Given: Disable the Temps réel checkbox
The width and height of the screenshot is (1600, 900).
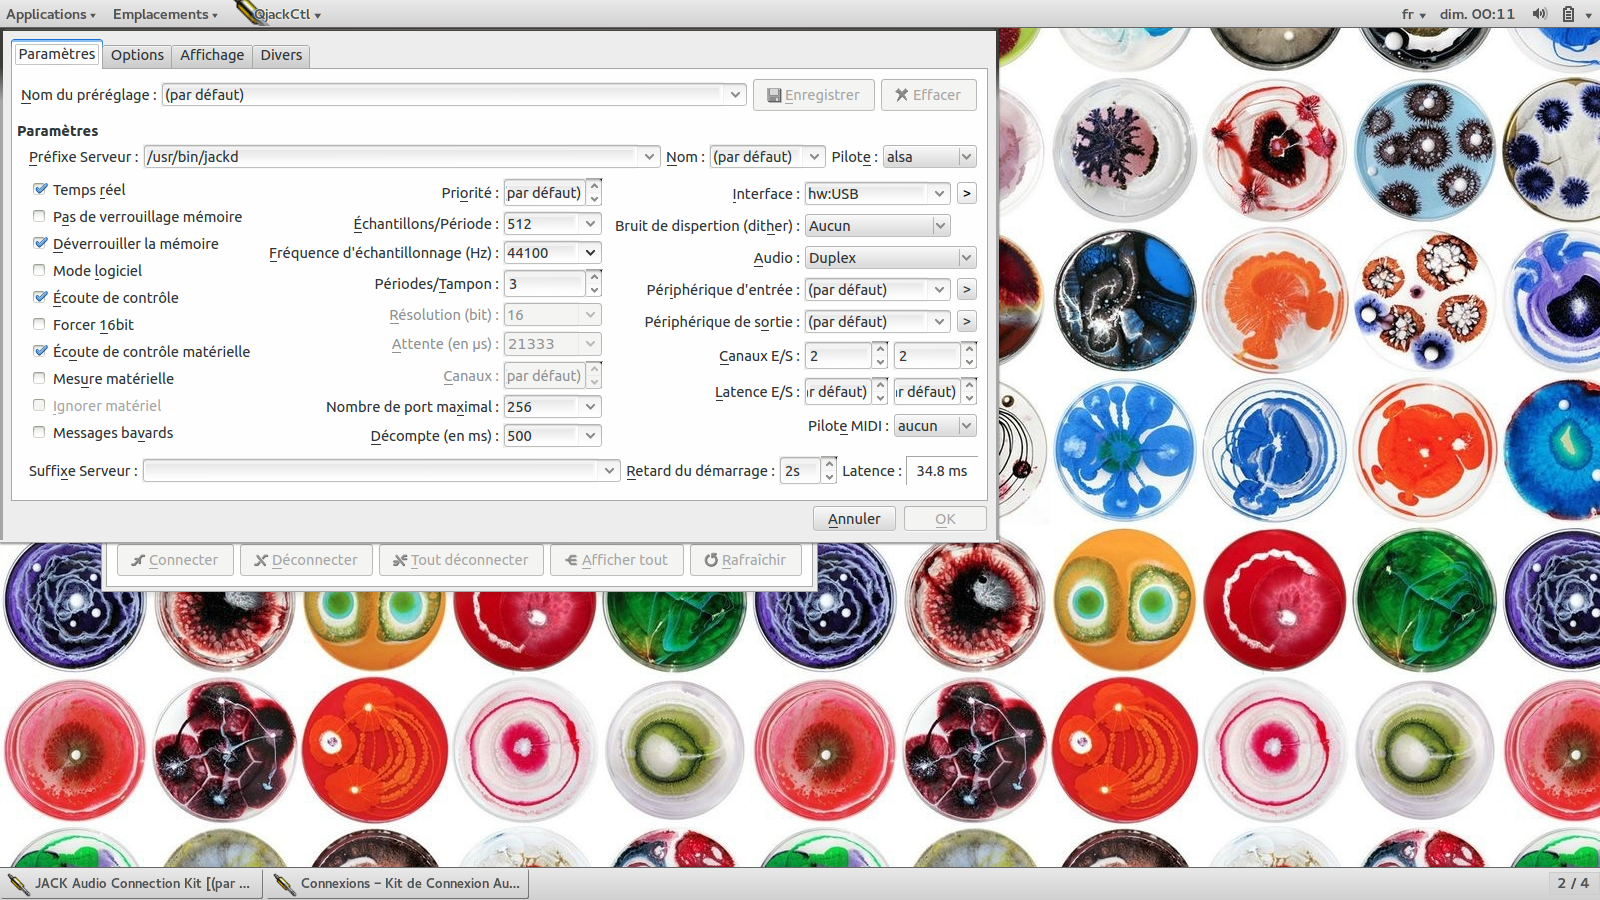Looking at the screenshot, I should [x=40, y=189].
